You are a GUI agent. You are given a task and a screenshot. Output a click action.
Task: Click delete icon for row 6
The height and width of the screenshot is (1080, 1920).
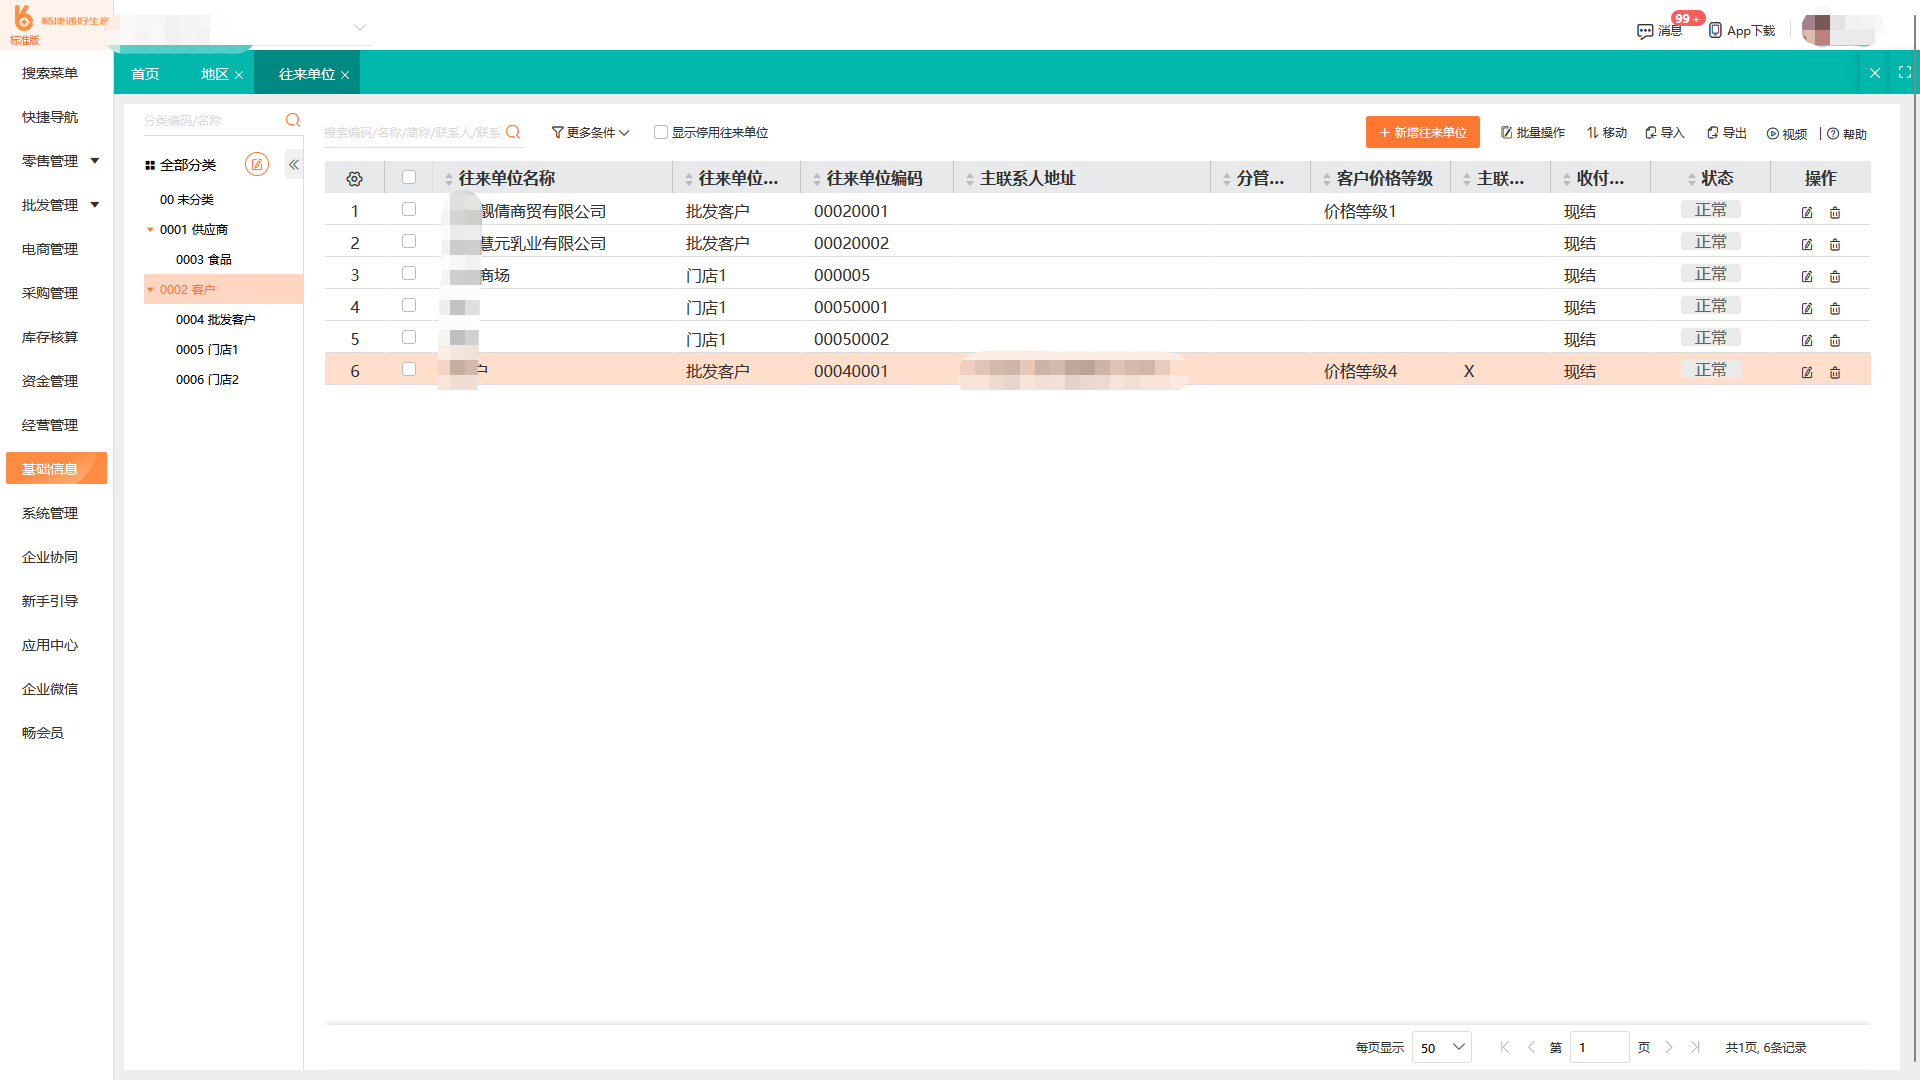click(1834, 372)
